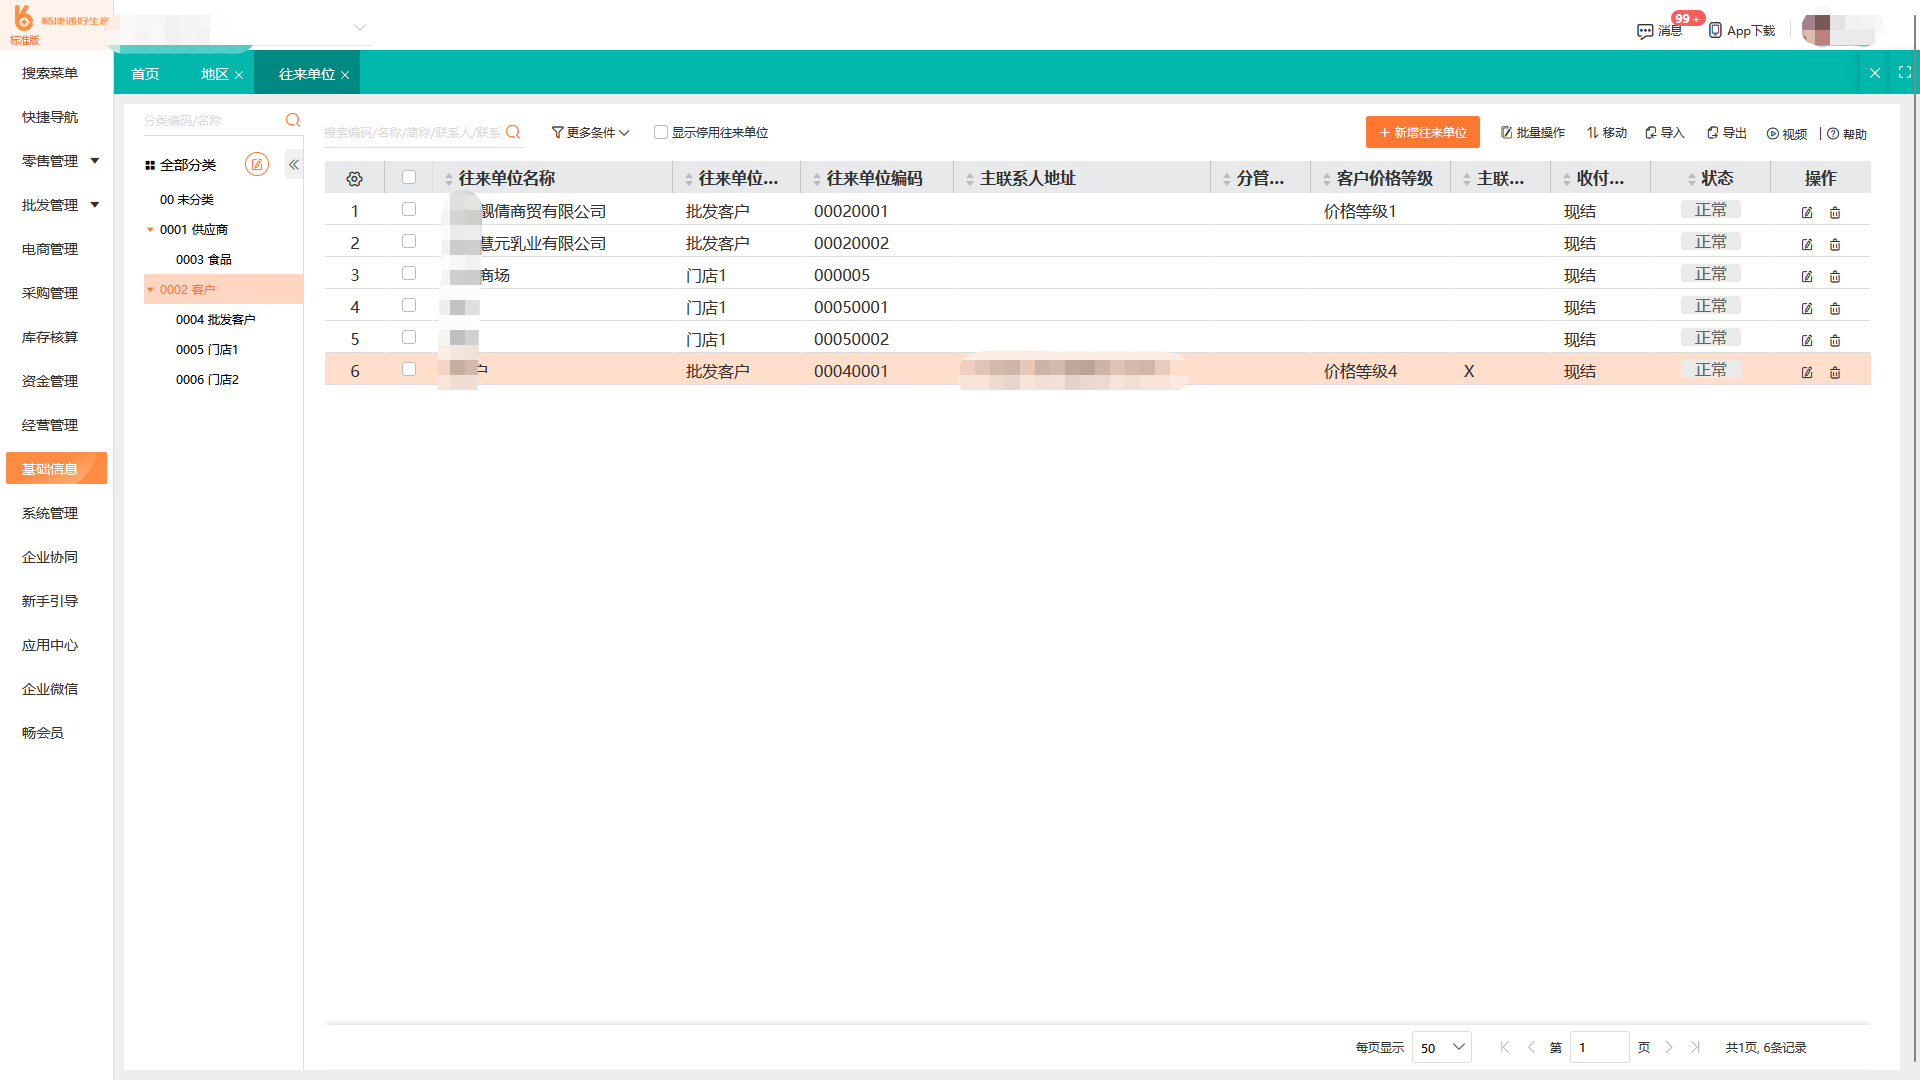Click edit icon for row 1
Viewport: 1920px width, 1080px height.
coord(1805,211)
